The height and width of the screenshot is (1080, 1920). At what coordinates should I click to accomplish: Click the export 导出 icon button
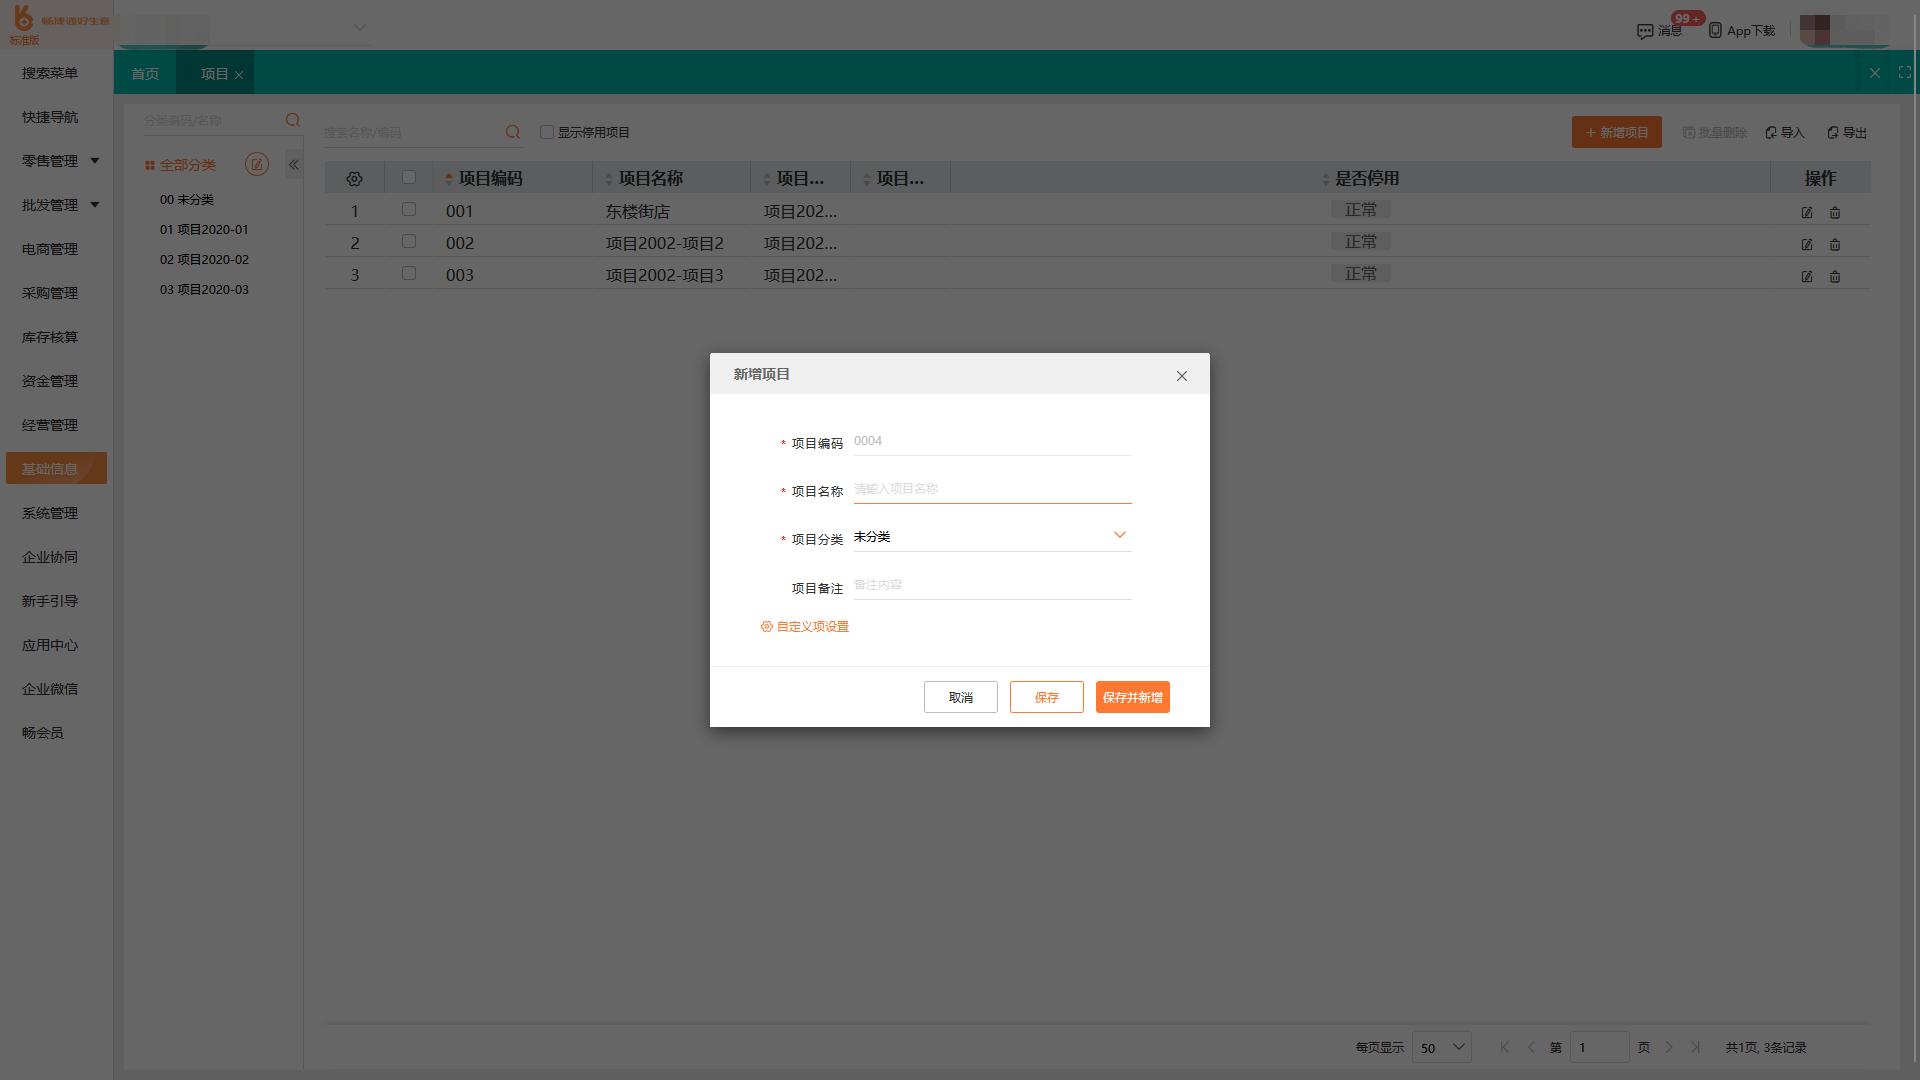coord(1845,131)
